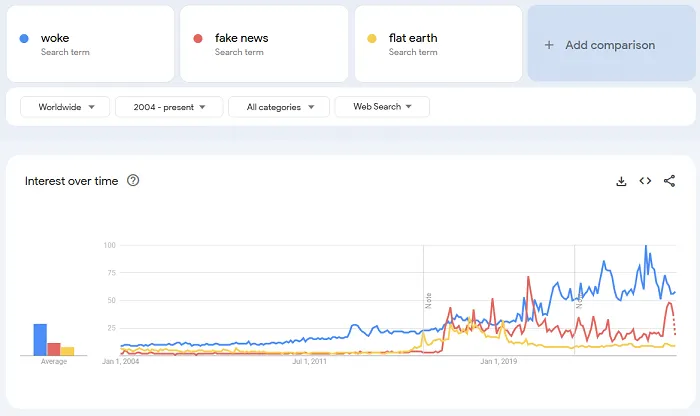Open the 2004 - present time range dropdown
Image resolution: width=700 pixels, height=416 pixels.
click(x=168, y=107)
